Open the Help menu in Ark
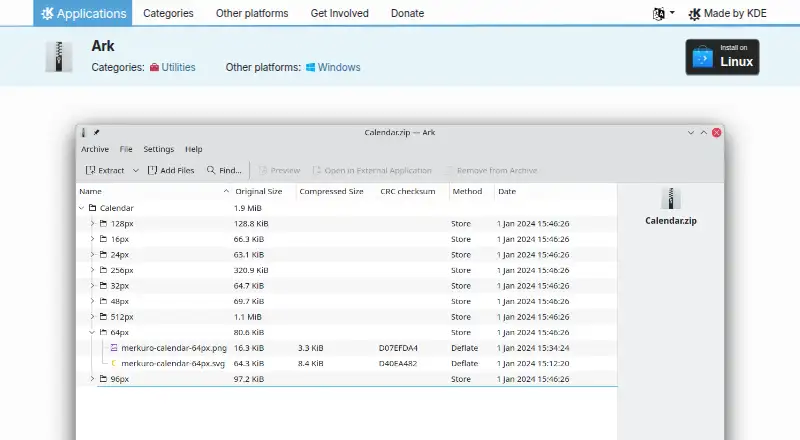 [x=193, y=149]
